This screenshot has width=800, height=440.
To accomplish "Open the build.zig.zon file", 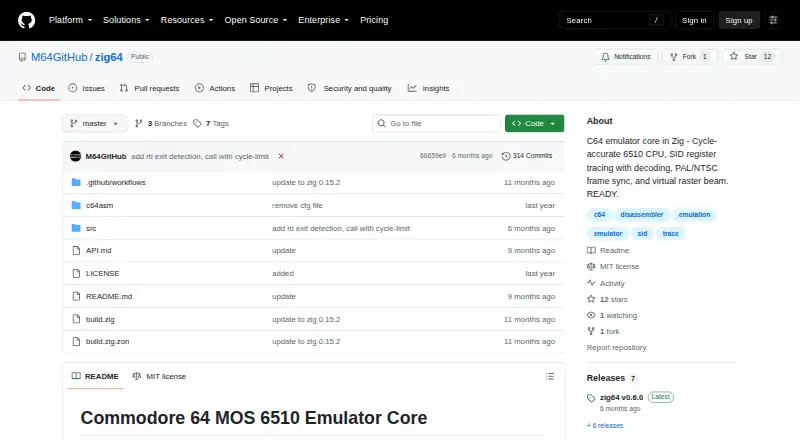I will (x=108, y=341).
